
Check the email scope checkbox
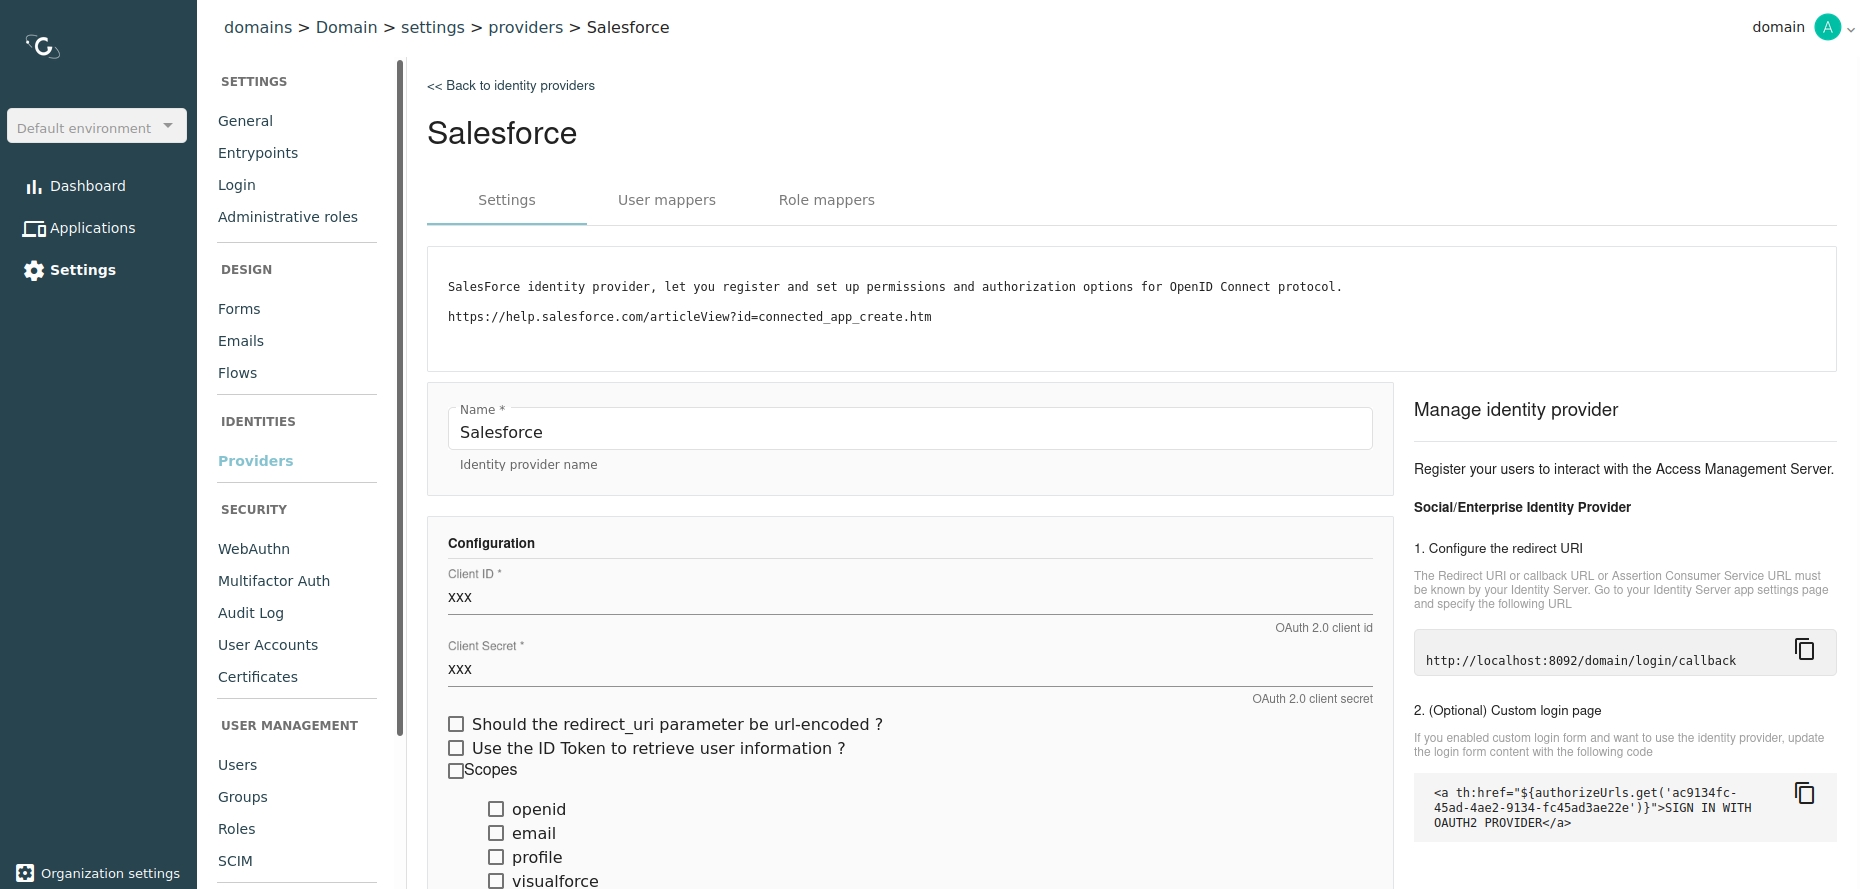tap(496, 834)
